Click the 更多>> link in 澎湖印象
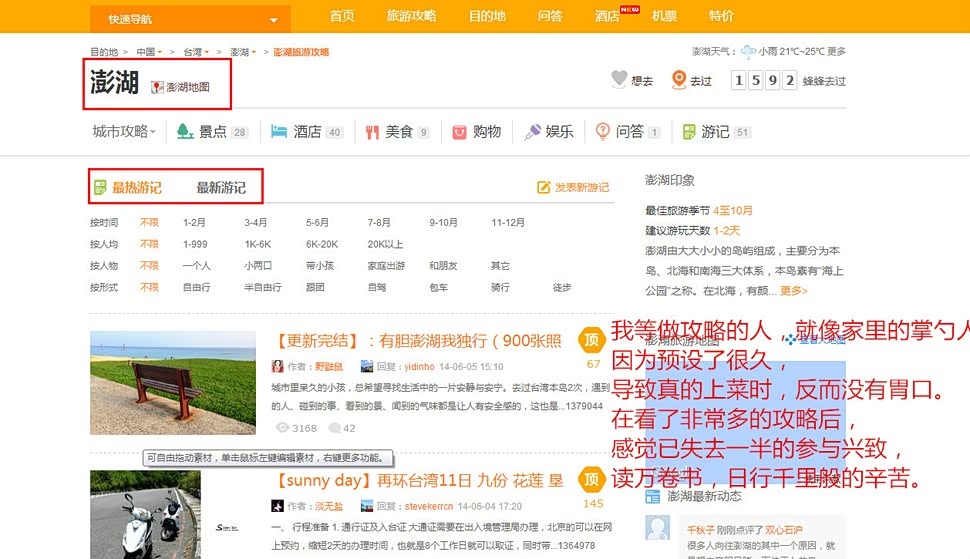The width and height of the screenshot is (970, 559). coord(793,291)
